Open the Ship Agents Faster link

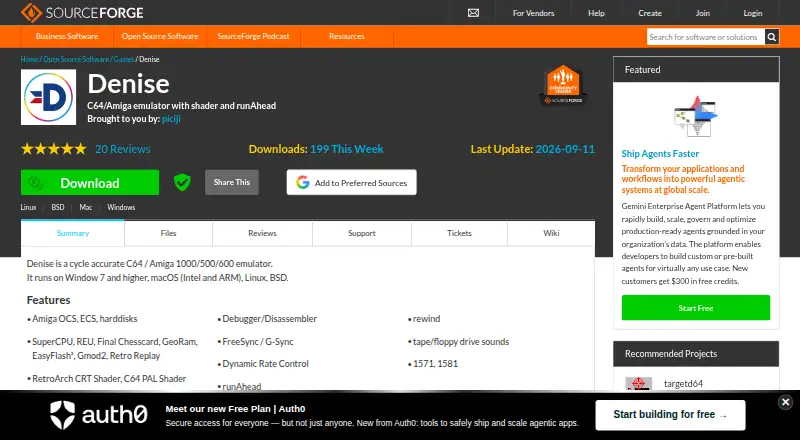tap(660, 154)
